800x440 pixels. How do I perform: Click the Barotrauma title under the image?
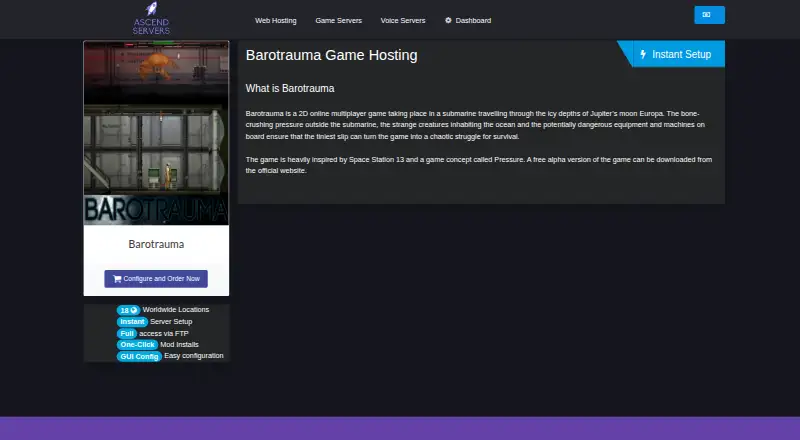click(156, 244)
